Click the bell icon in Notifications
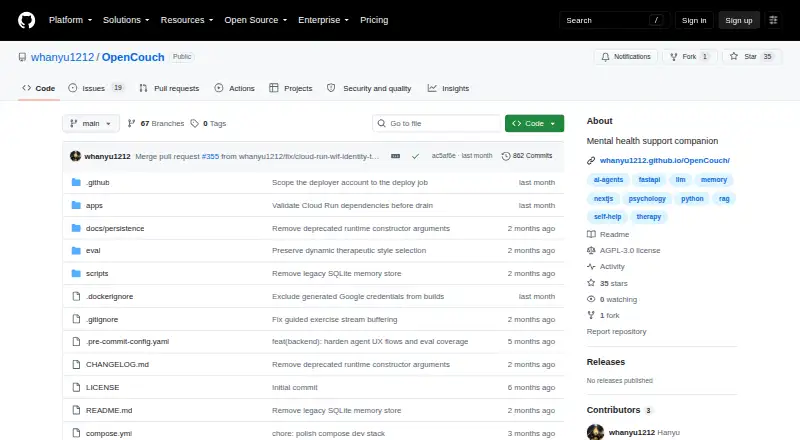This screenshot has width=800, height=440. pyautogui.click(x=605, y=57)
